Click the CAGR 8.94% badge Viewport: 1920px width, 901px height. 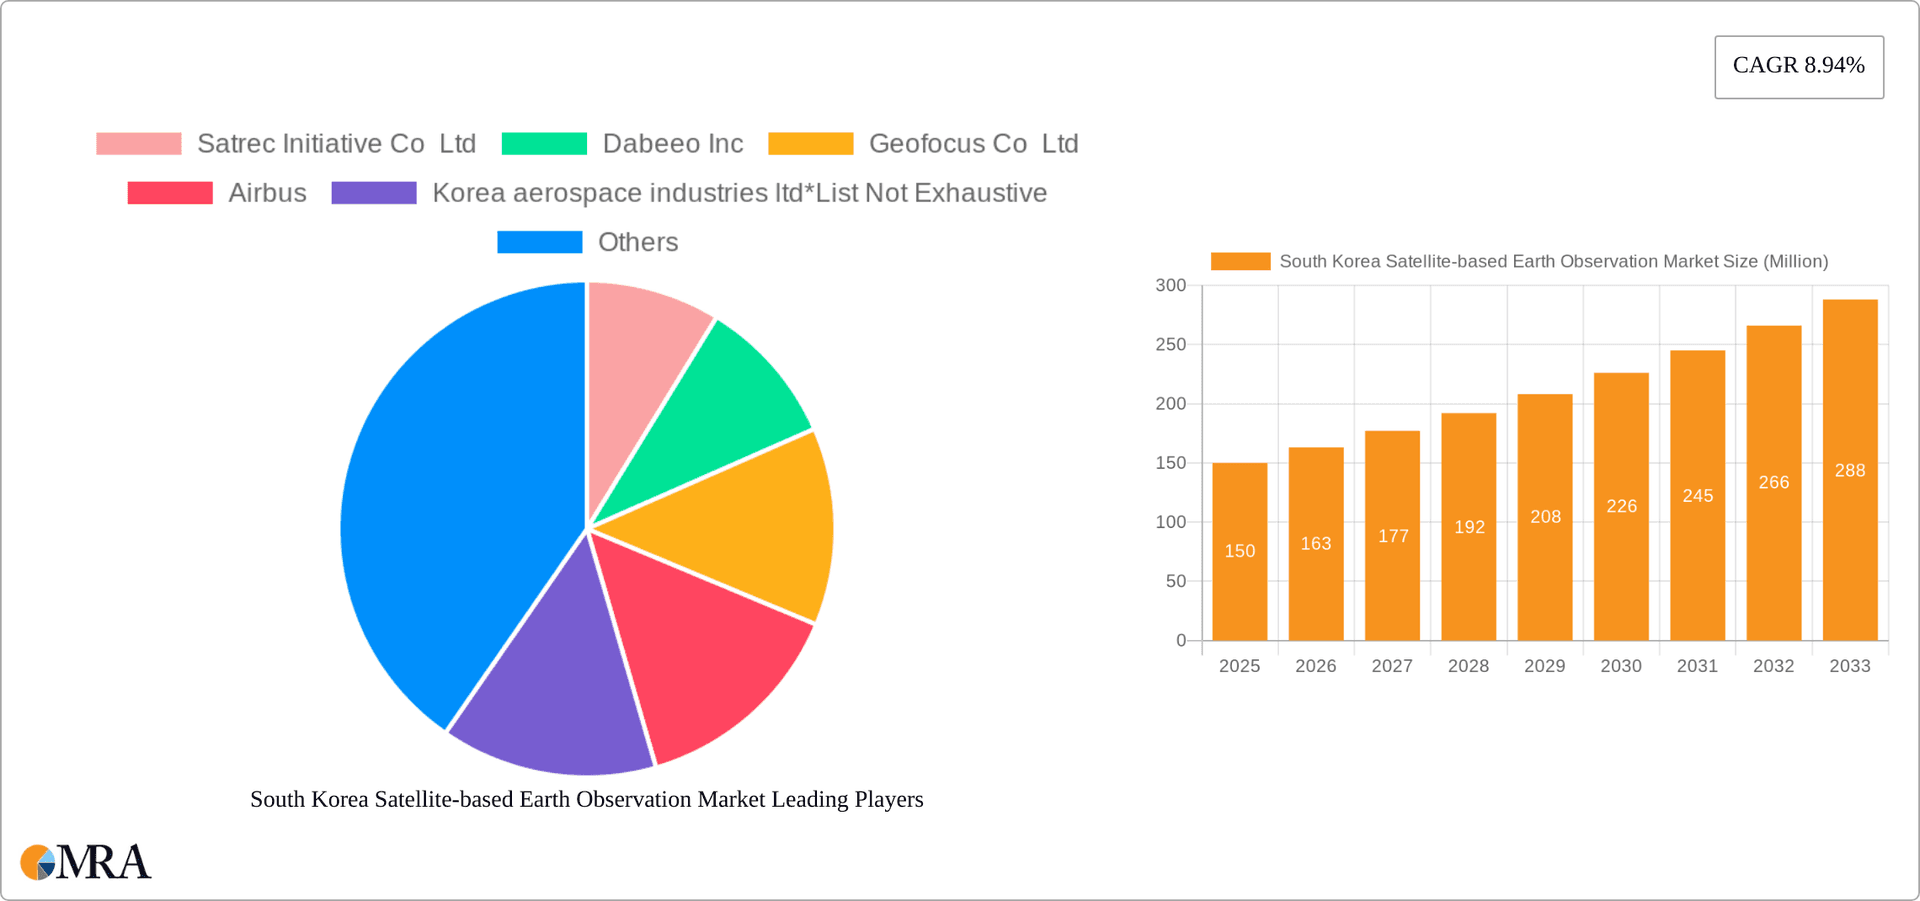[x=1799, y=66]
